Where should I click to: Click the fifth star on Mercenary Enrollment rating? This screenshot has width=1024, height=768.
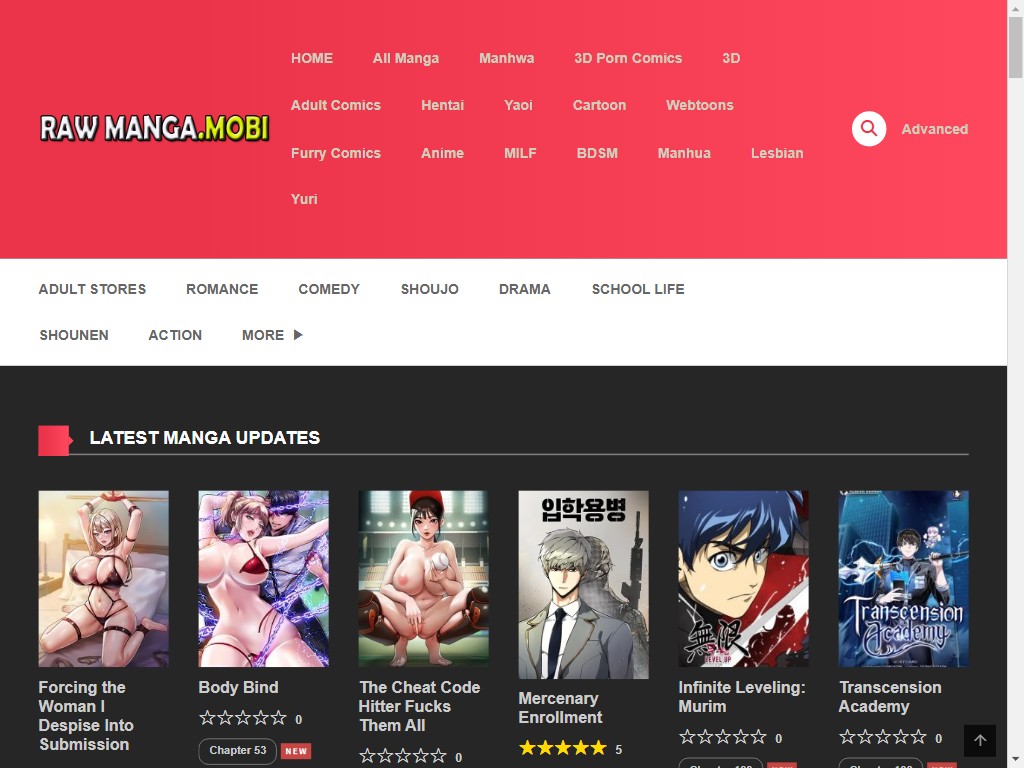click(598, 748)
